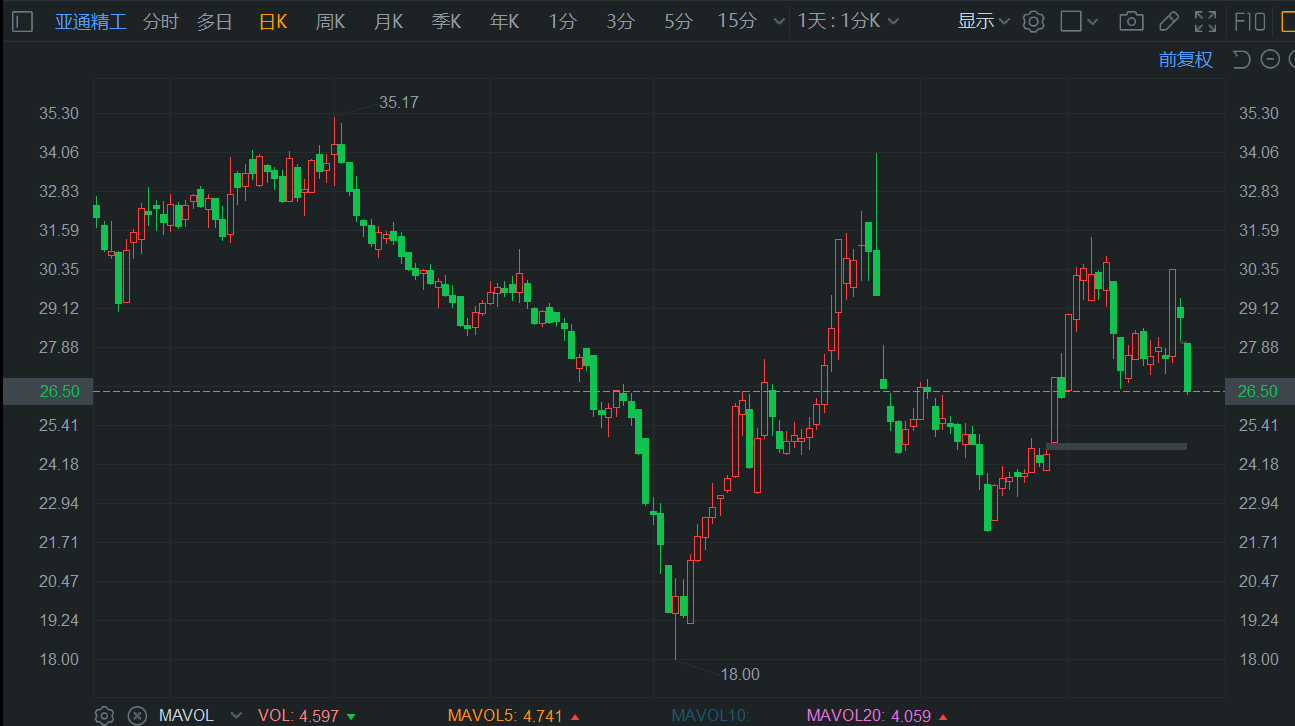Click the 前复权 adjustment link
This screenshot has height=726, width=1295.
(x=1185, y=60)
